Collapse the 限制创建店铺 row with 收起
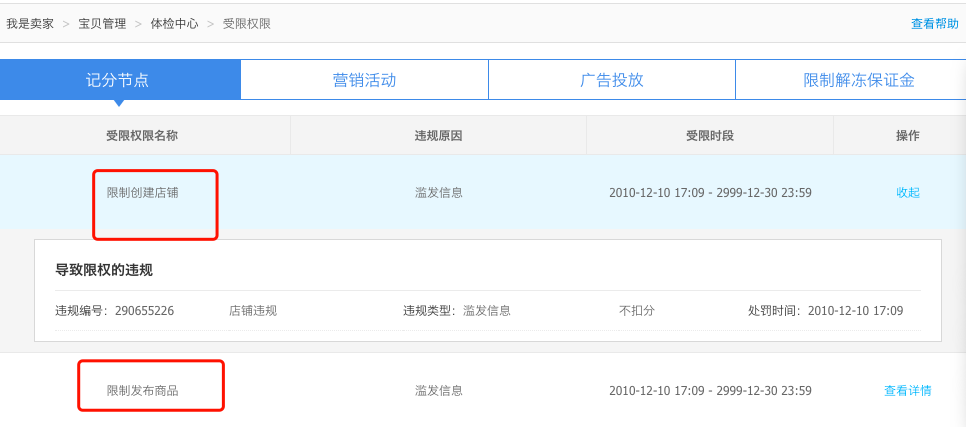 point(907,192)
